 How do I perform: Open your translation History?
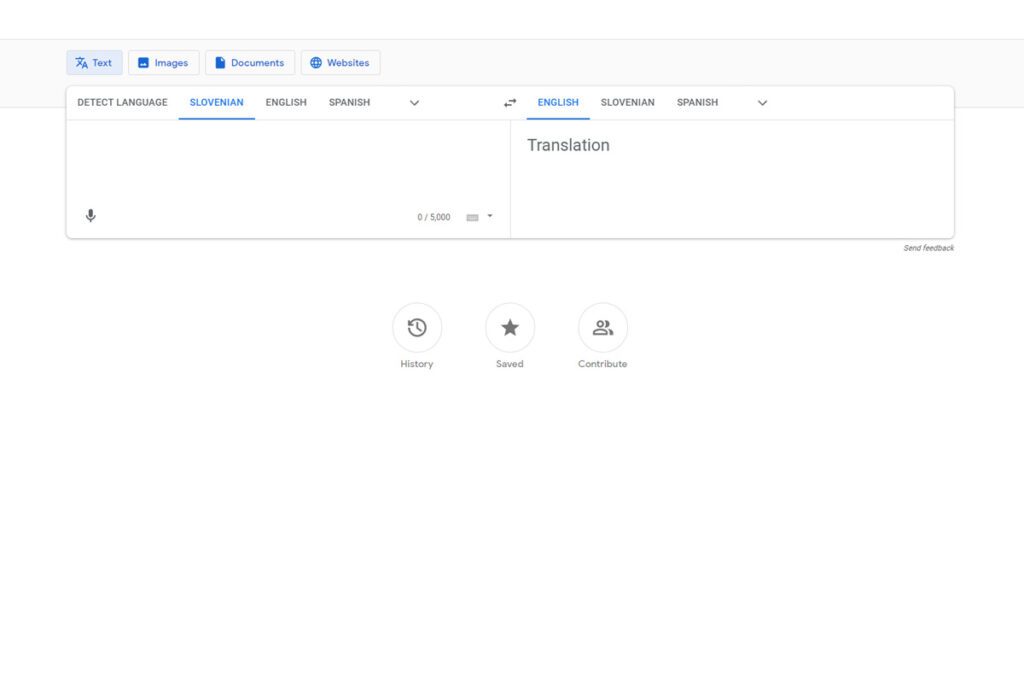tap(417, 327)
